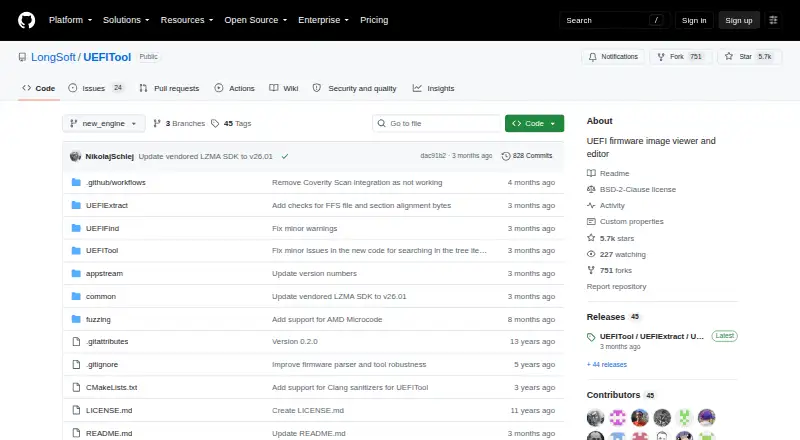This screenshot has height=440, width=800.
Task: Click the branch icon next to 3 Branches
Action: click(x=157, y=124)
